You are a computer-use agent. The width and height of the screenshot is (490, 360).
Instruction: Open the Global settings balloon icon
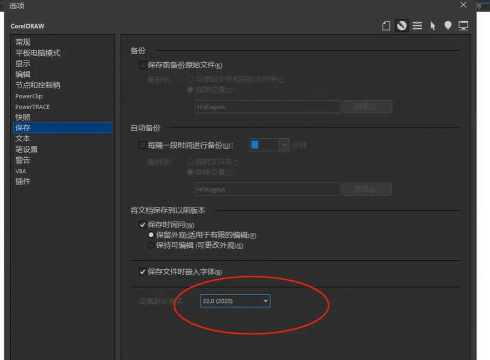point(448,26)
